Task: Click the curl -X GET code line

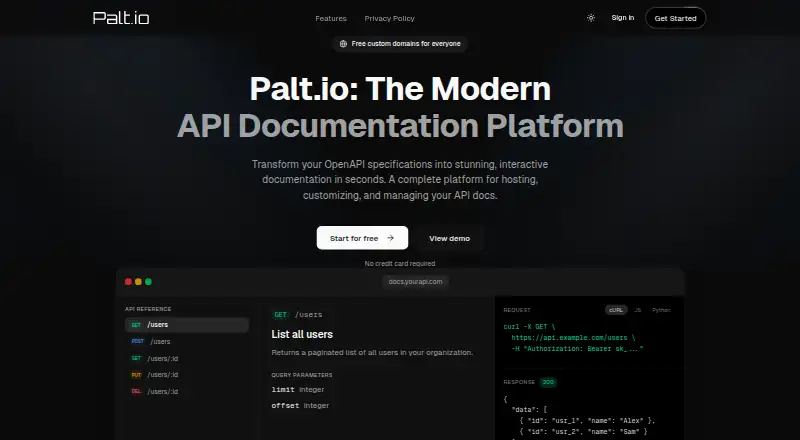Action: pos(529,327)
